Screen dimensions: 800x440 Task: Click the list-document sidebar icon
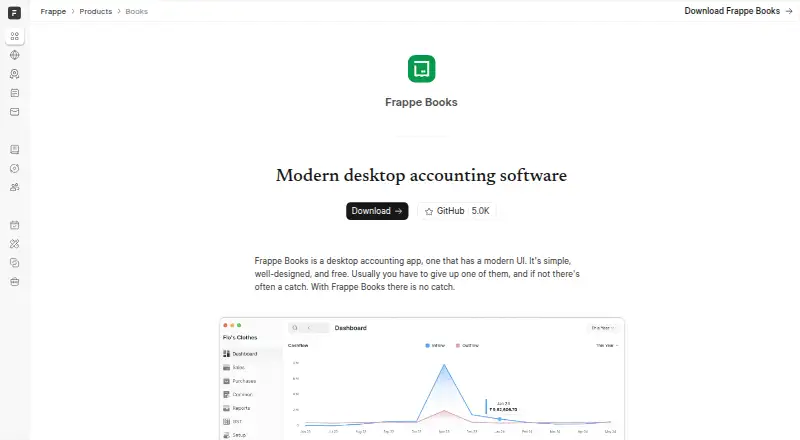tap(14, 93)
